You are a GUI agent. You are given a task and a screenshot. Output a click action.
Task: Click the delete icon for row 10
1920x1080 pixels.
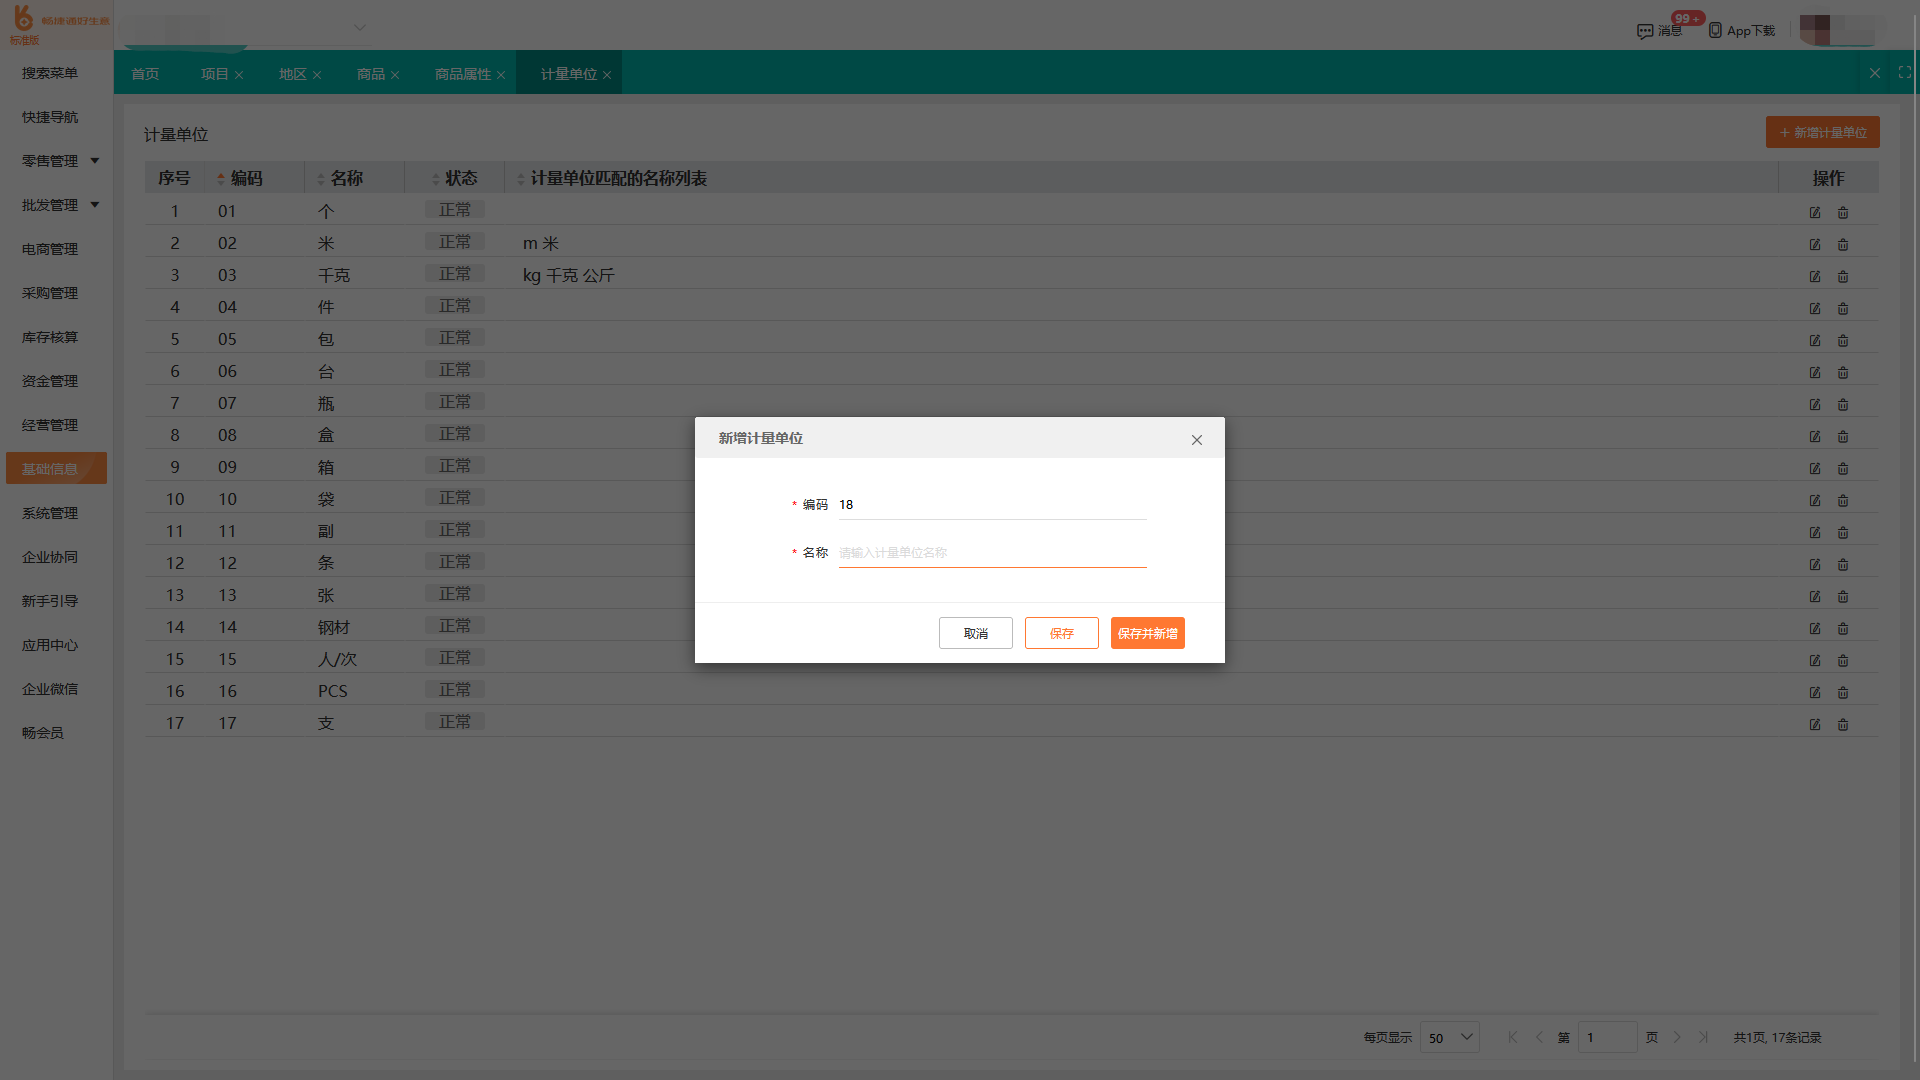point(1844,500)
